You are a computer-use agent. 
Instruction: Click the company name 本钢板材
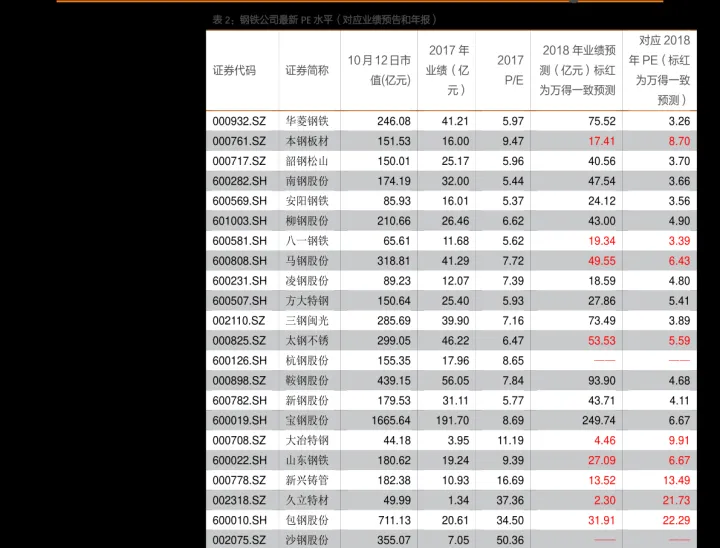click(306, 141)
